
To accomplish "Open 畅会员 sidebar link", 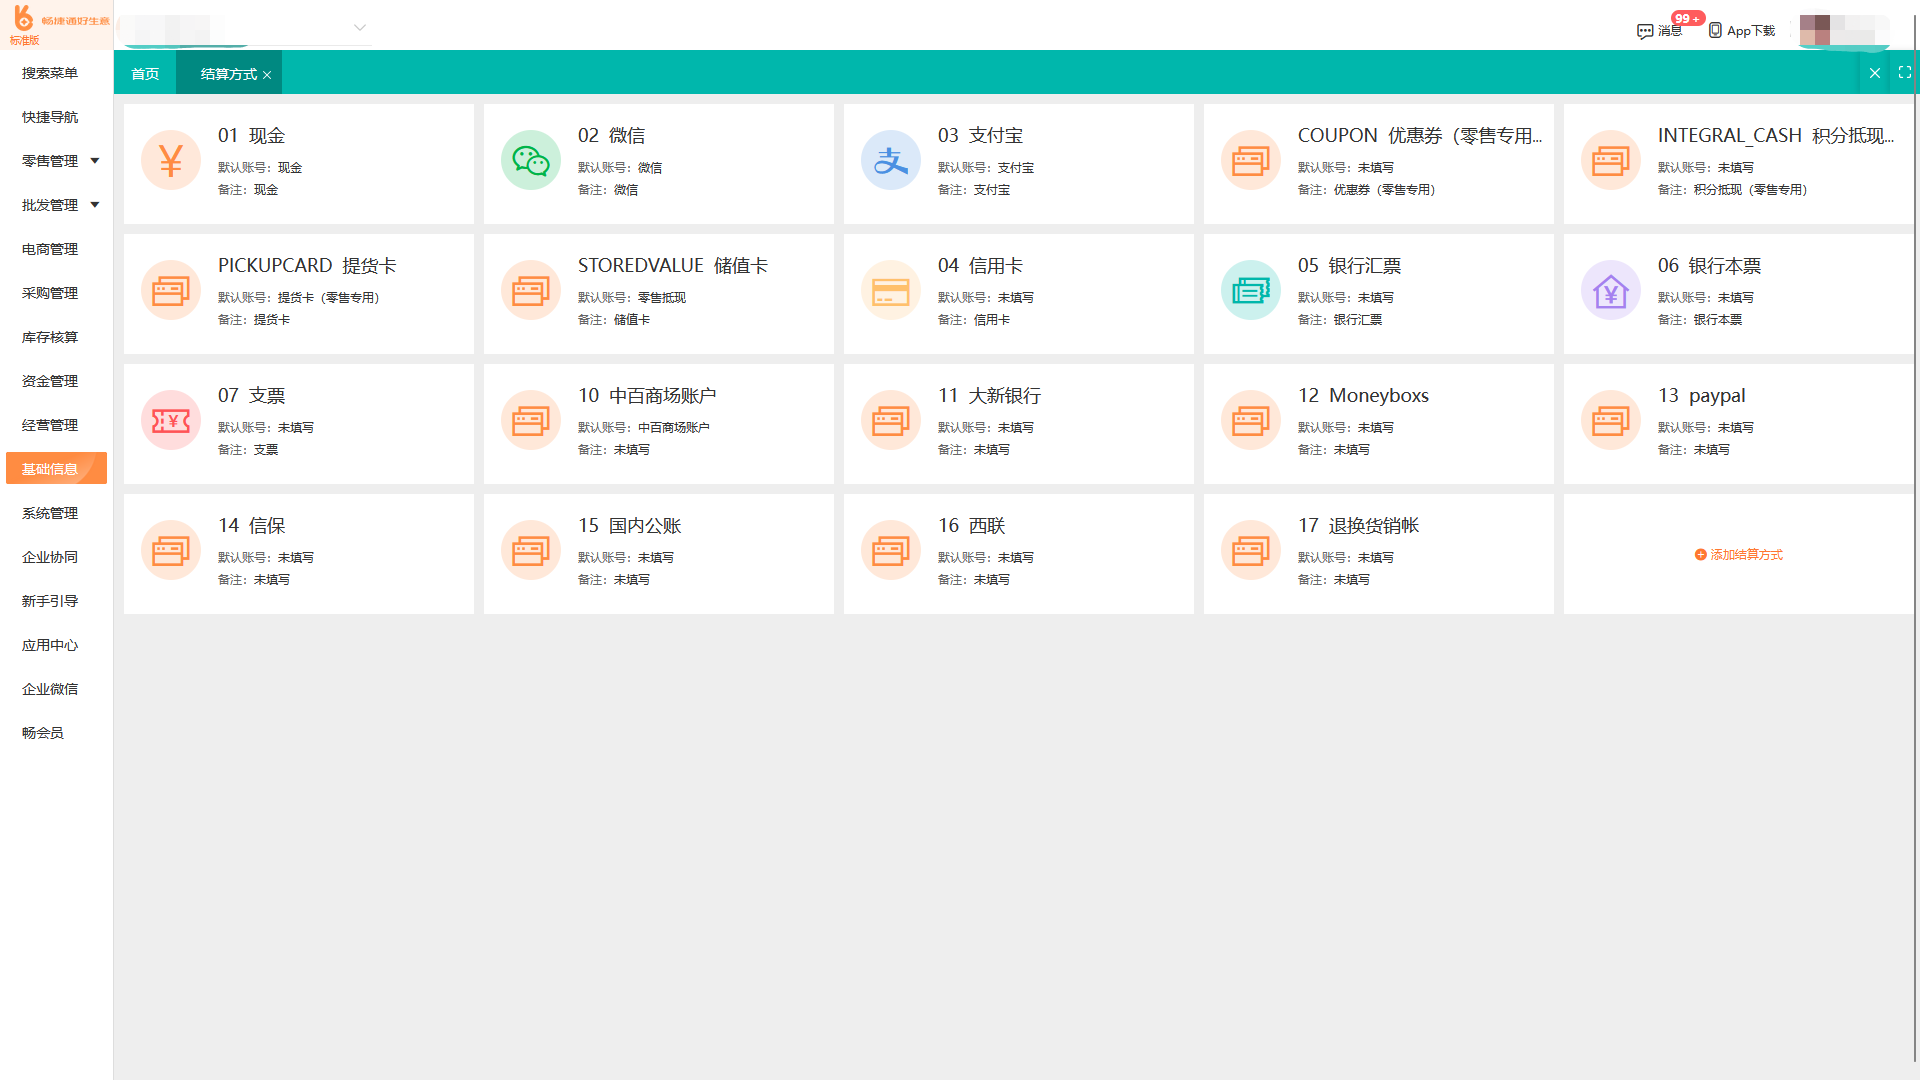I will coord(50,733).
